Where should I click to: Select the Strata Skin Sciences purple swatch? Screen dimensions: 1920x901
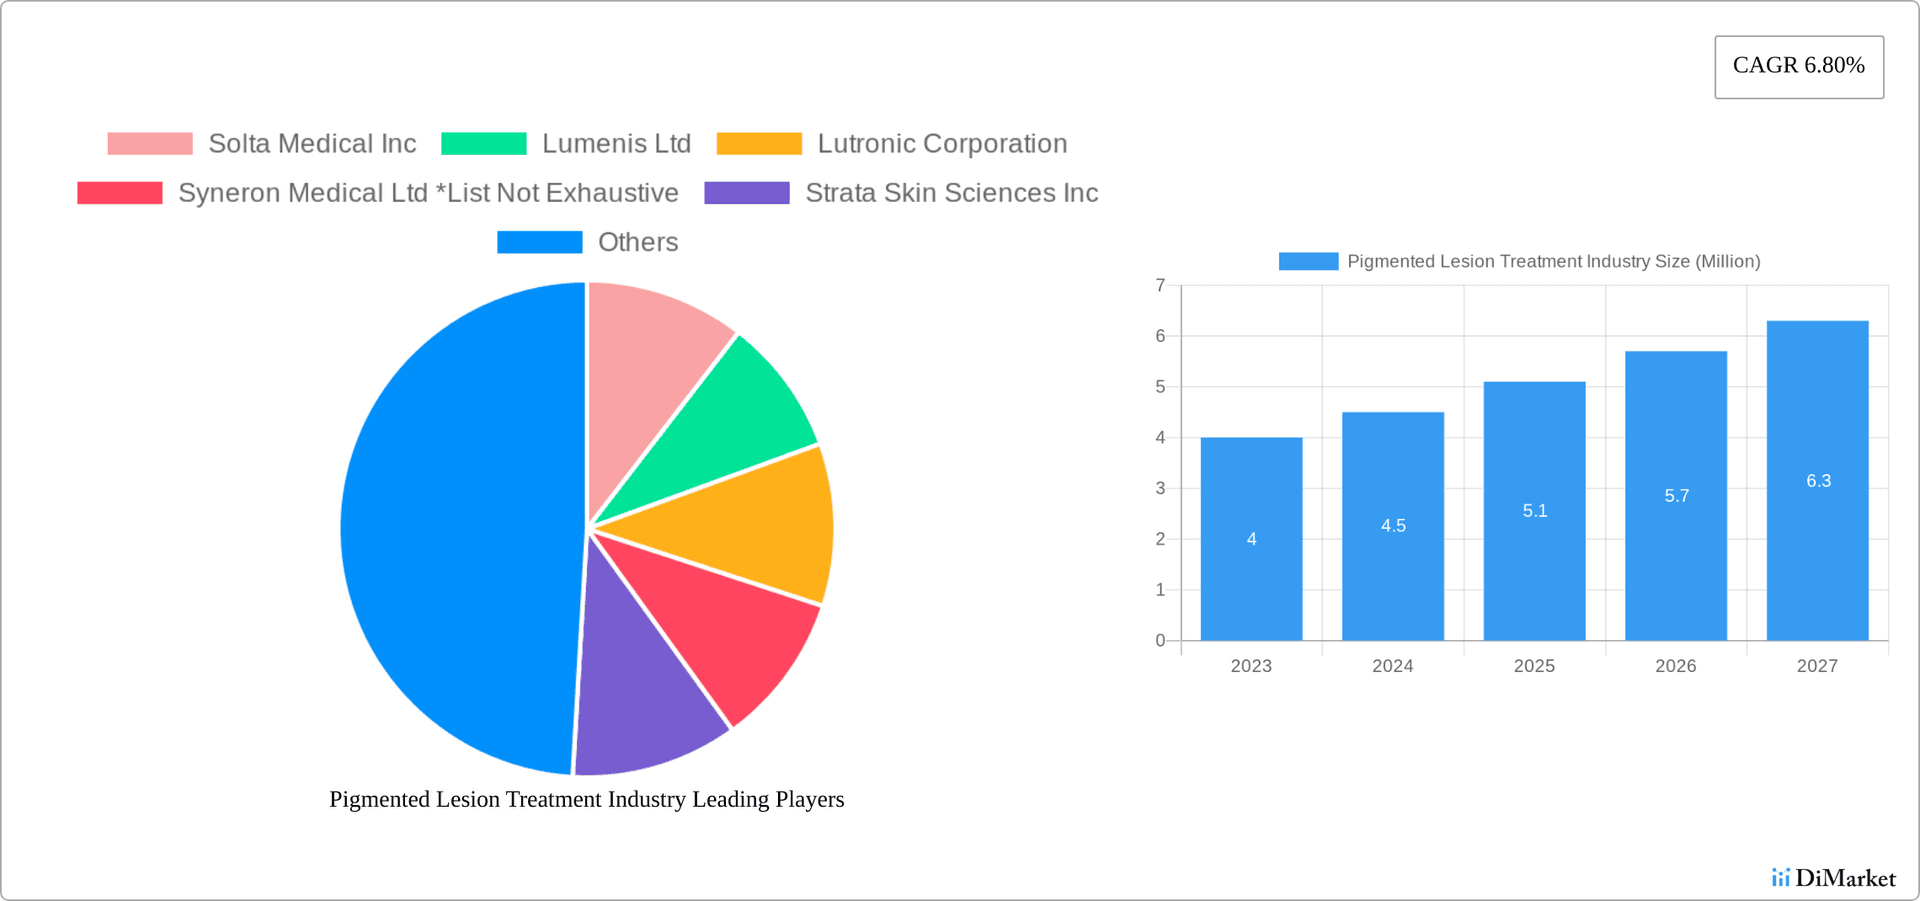coord(746,192)
